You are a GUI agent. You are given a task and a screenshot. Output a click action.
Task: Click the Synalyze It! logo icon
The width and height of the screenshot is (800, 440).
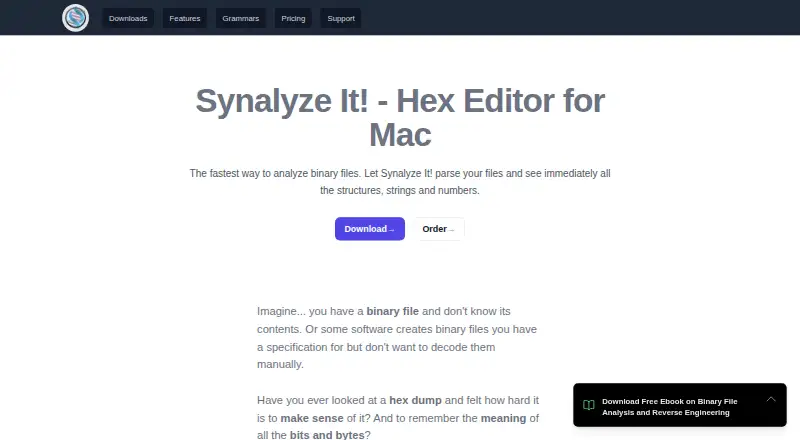point(76,18)
